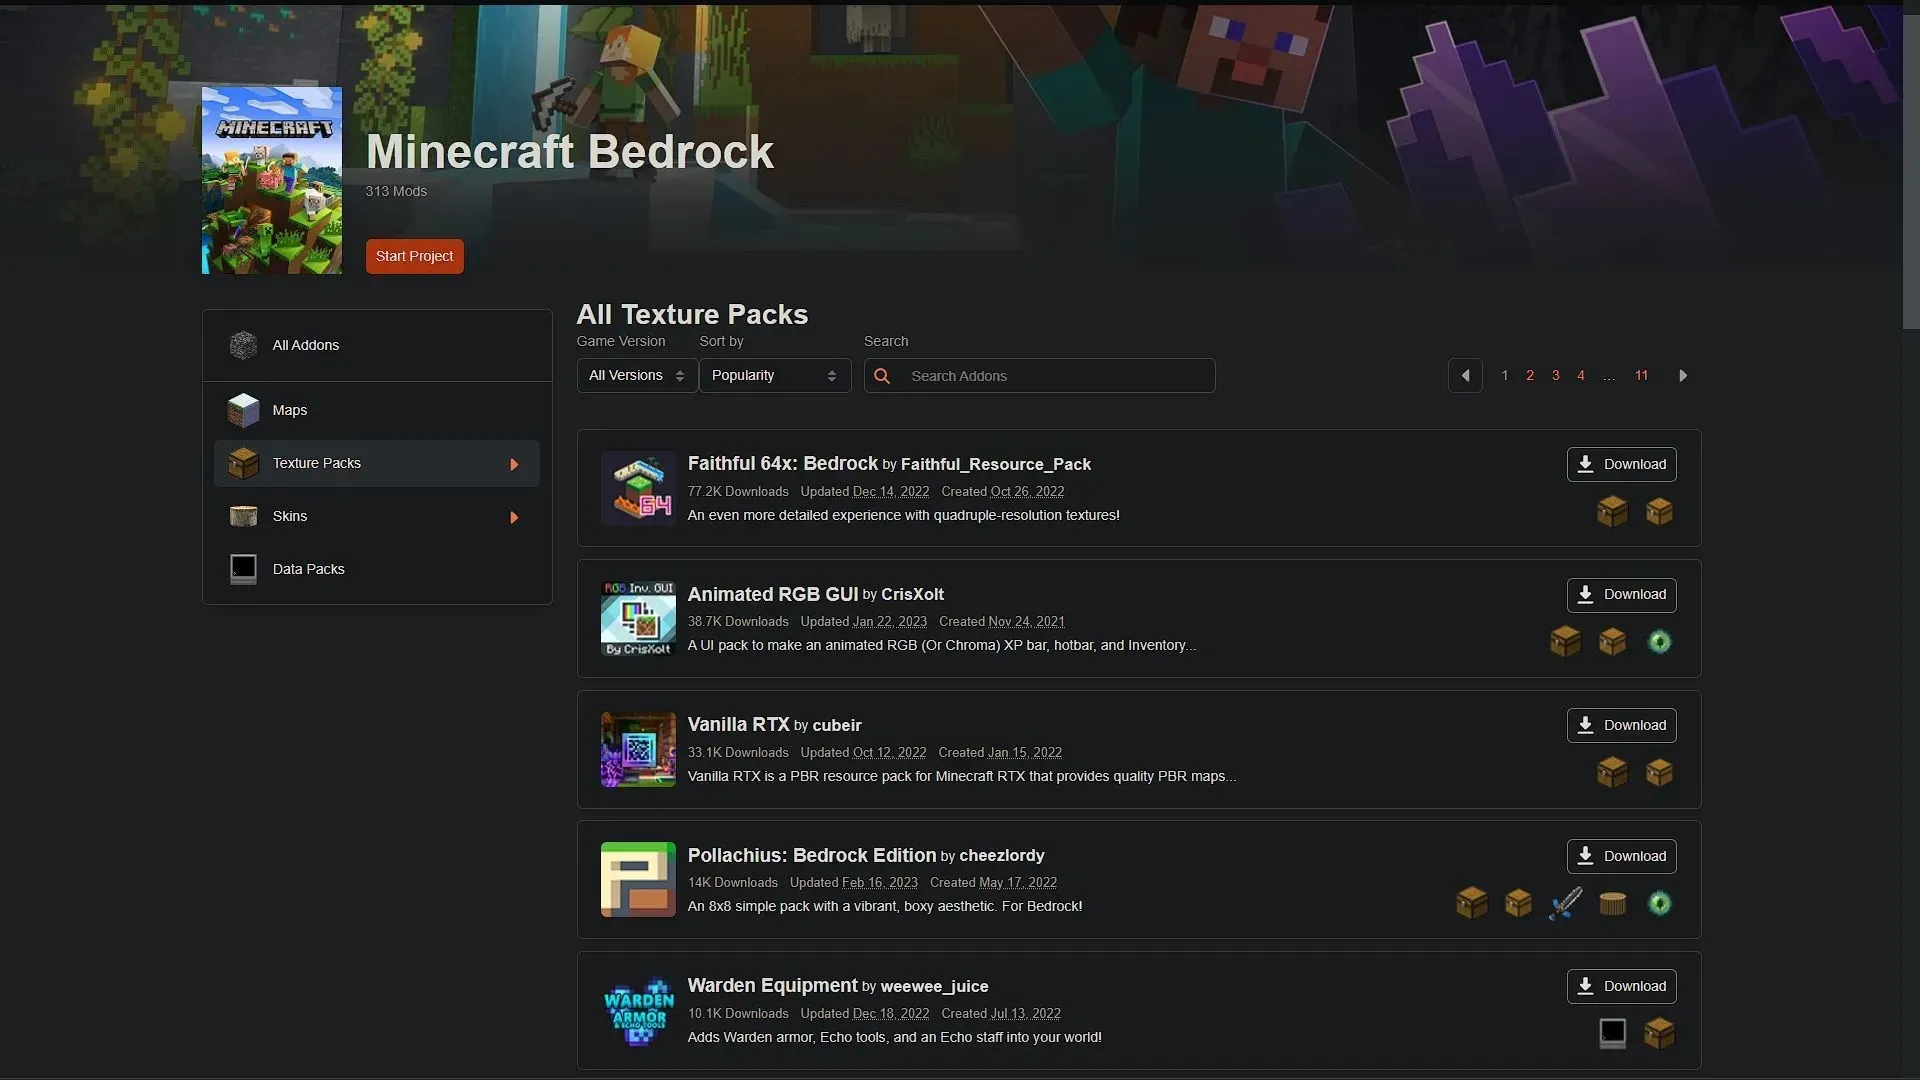This screenshot has width=1920, height=1080.
Task: Navigate to page 11 of results
Action: (x=1640, y=375)
